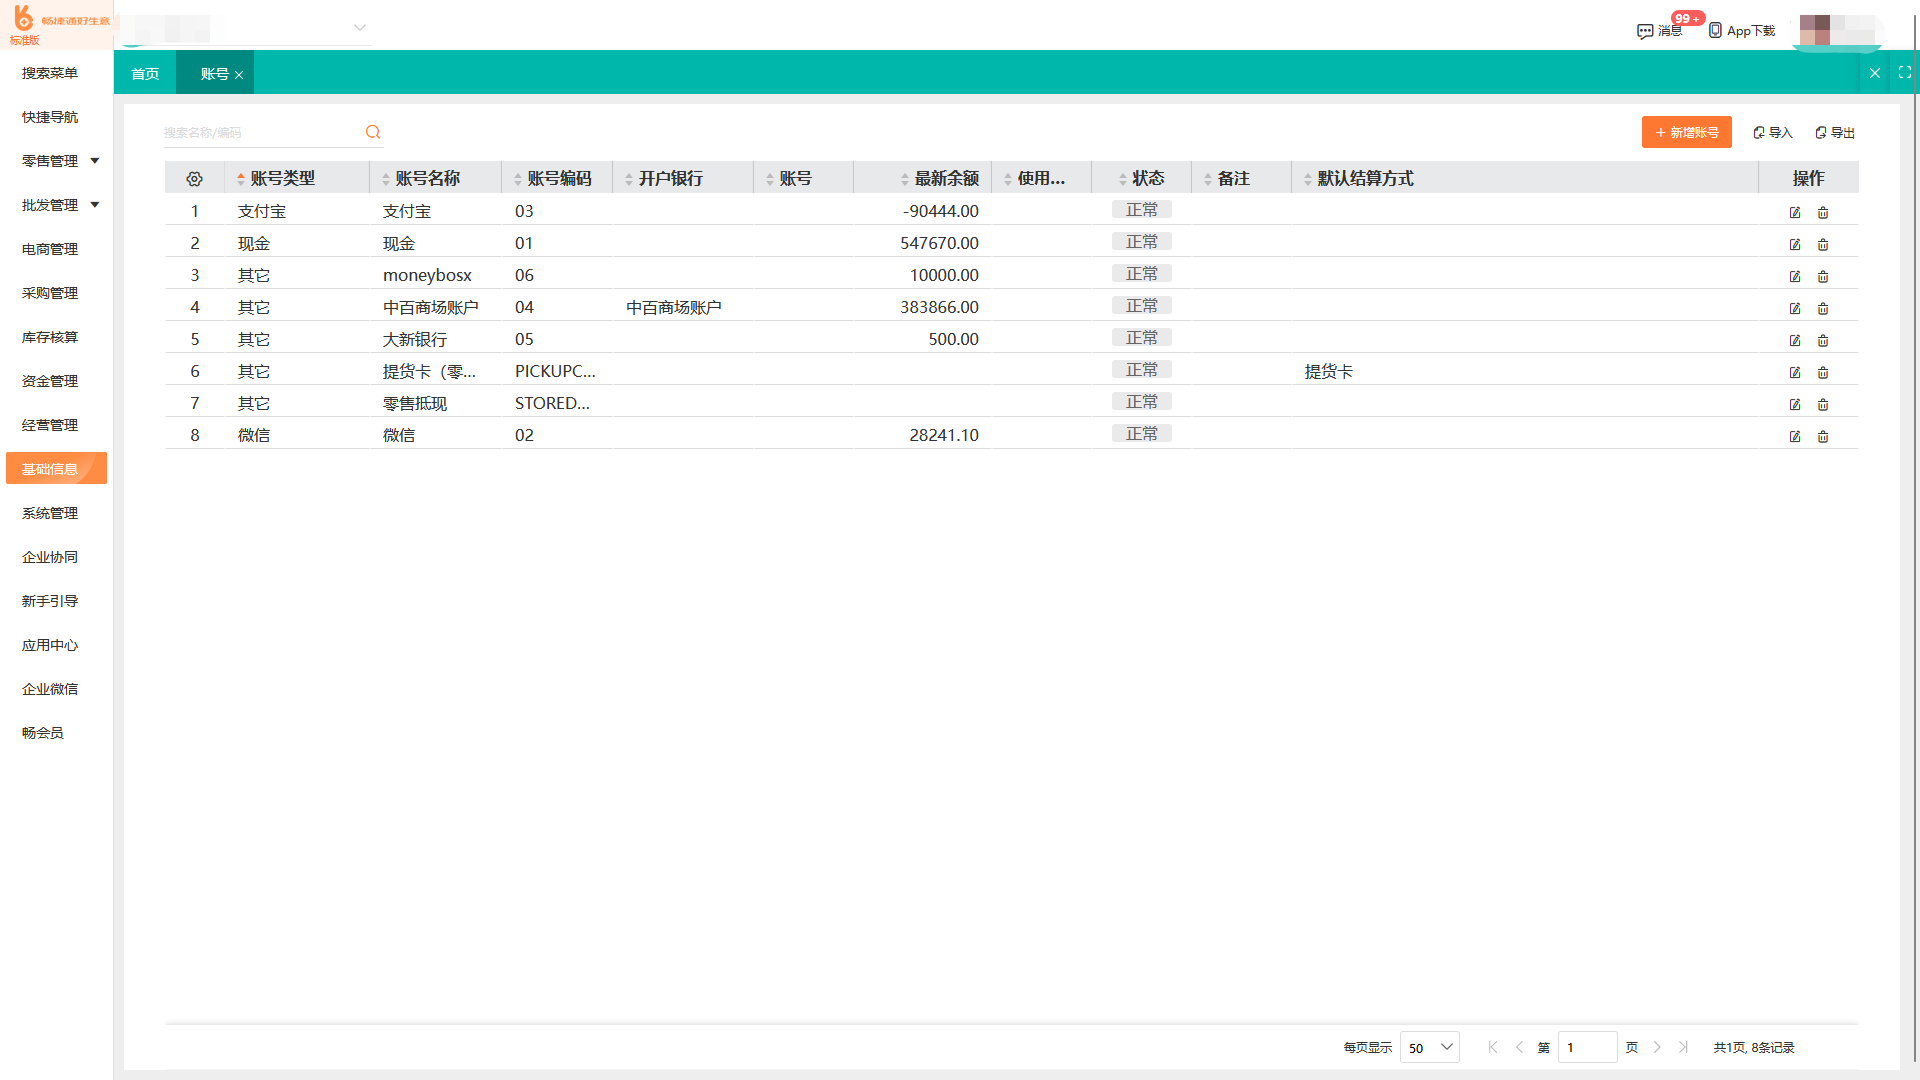Viewport: 1920px width, 1080px height.
Task: Click the edit icon for 微信 row
Action: point(1795,435)
